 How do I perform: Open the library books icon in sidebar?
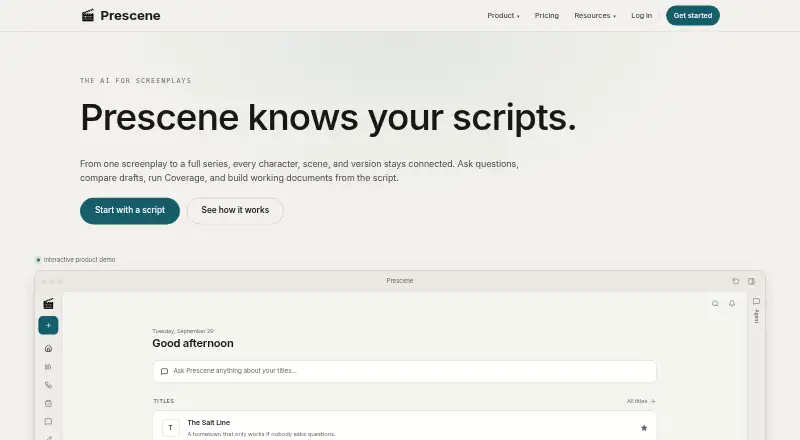(48, 367)
